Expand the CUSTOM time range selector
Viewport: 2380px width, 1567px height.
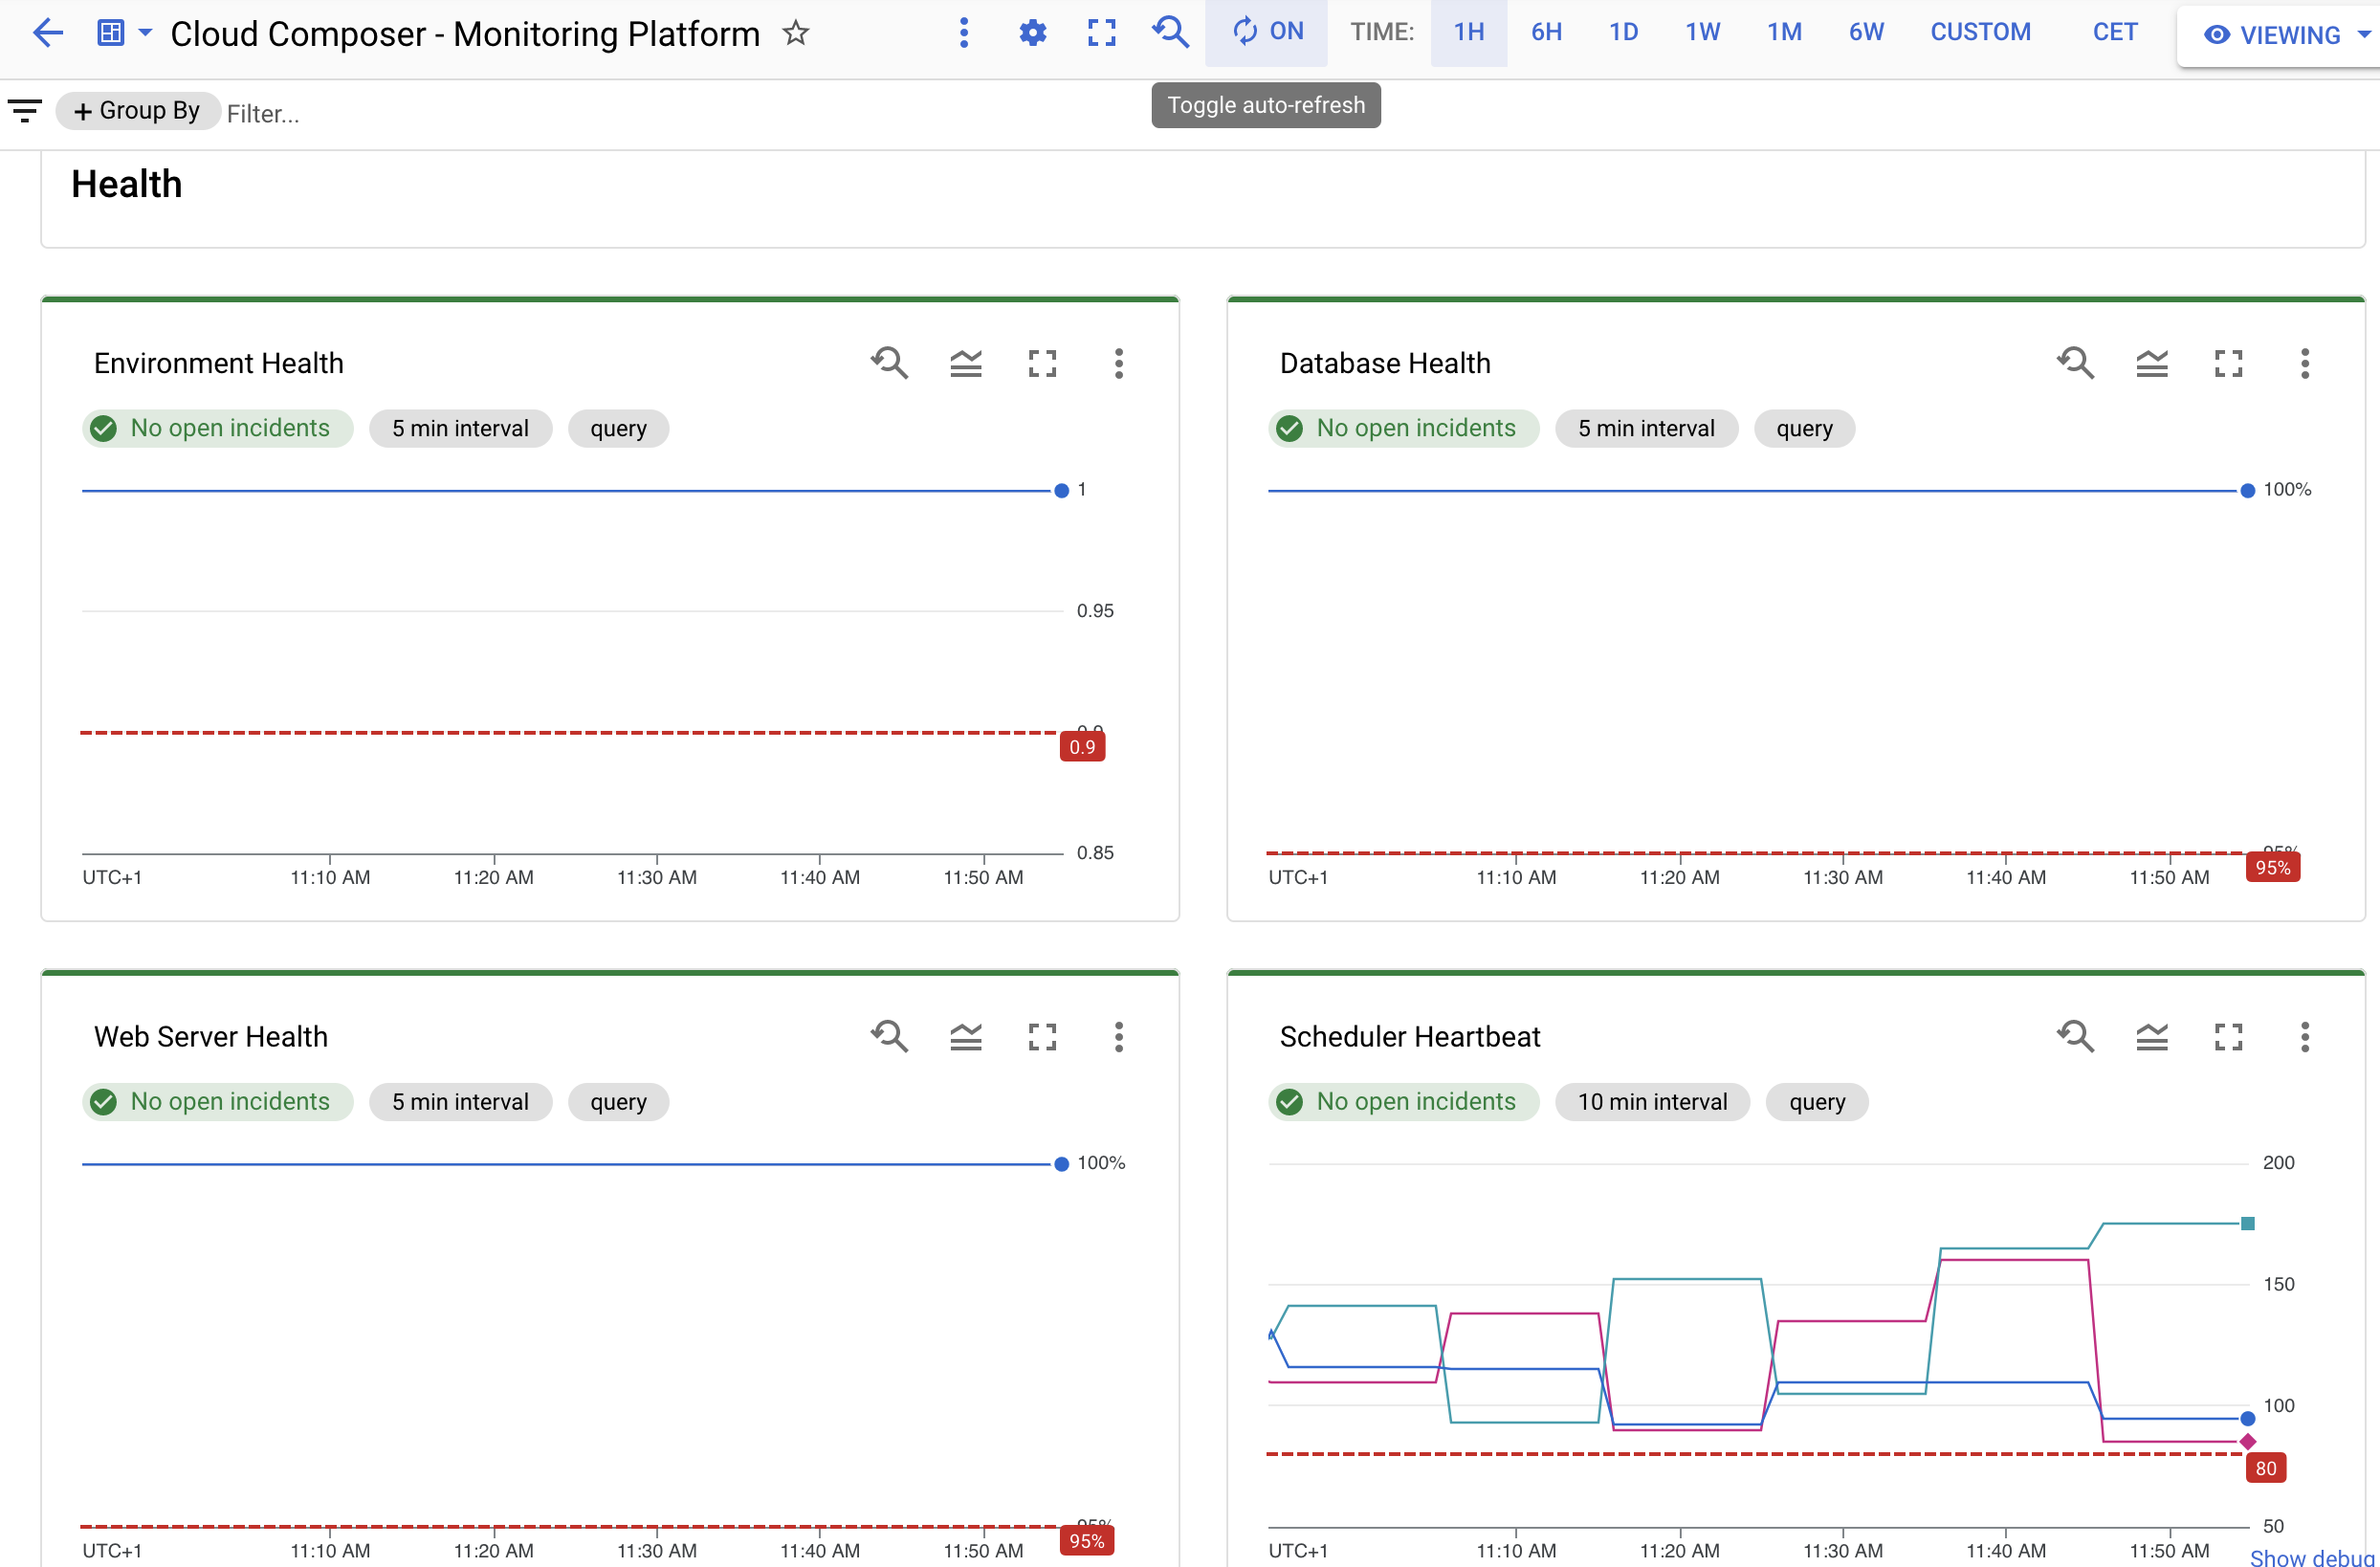(x=1979, y=33)
